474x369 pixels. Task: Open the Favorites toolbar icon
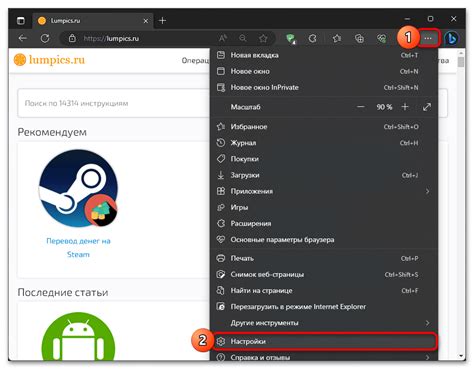click(x=337, y=39)
